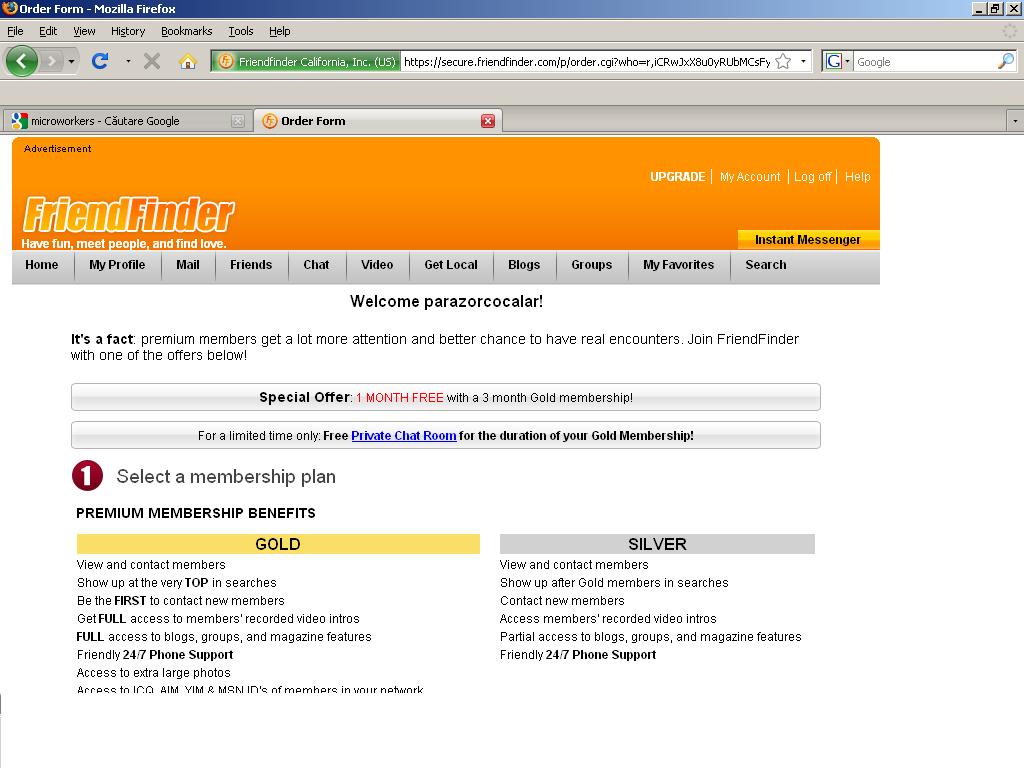This screenshot has height=768, width=1024.
Task: Click the Private Chat Room link
Action: [x=403, y=436]
